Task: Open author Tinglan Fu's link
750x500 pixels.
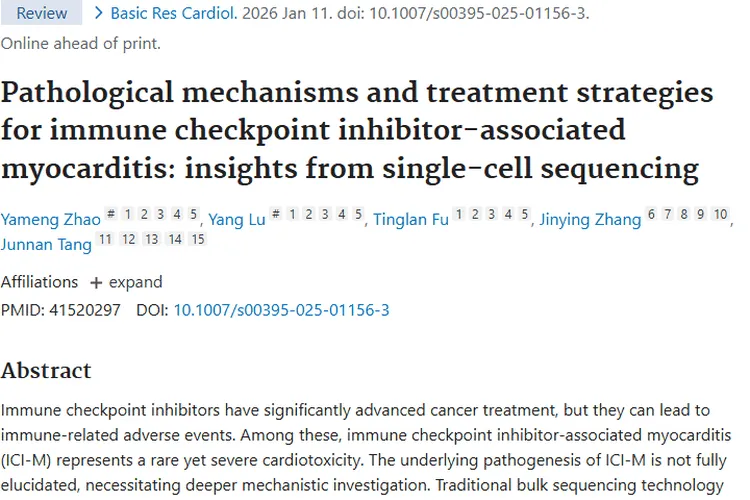Action: pos(411,220)
